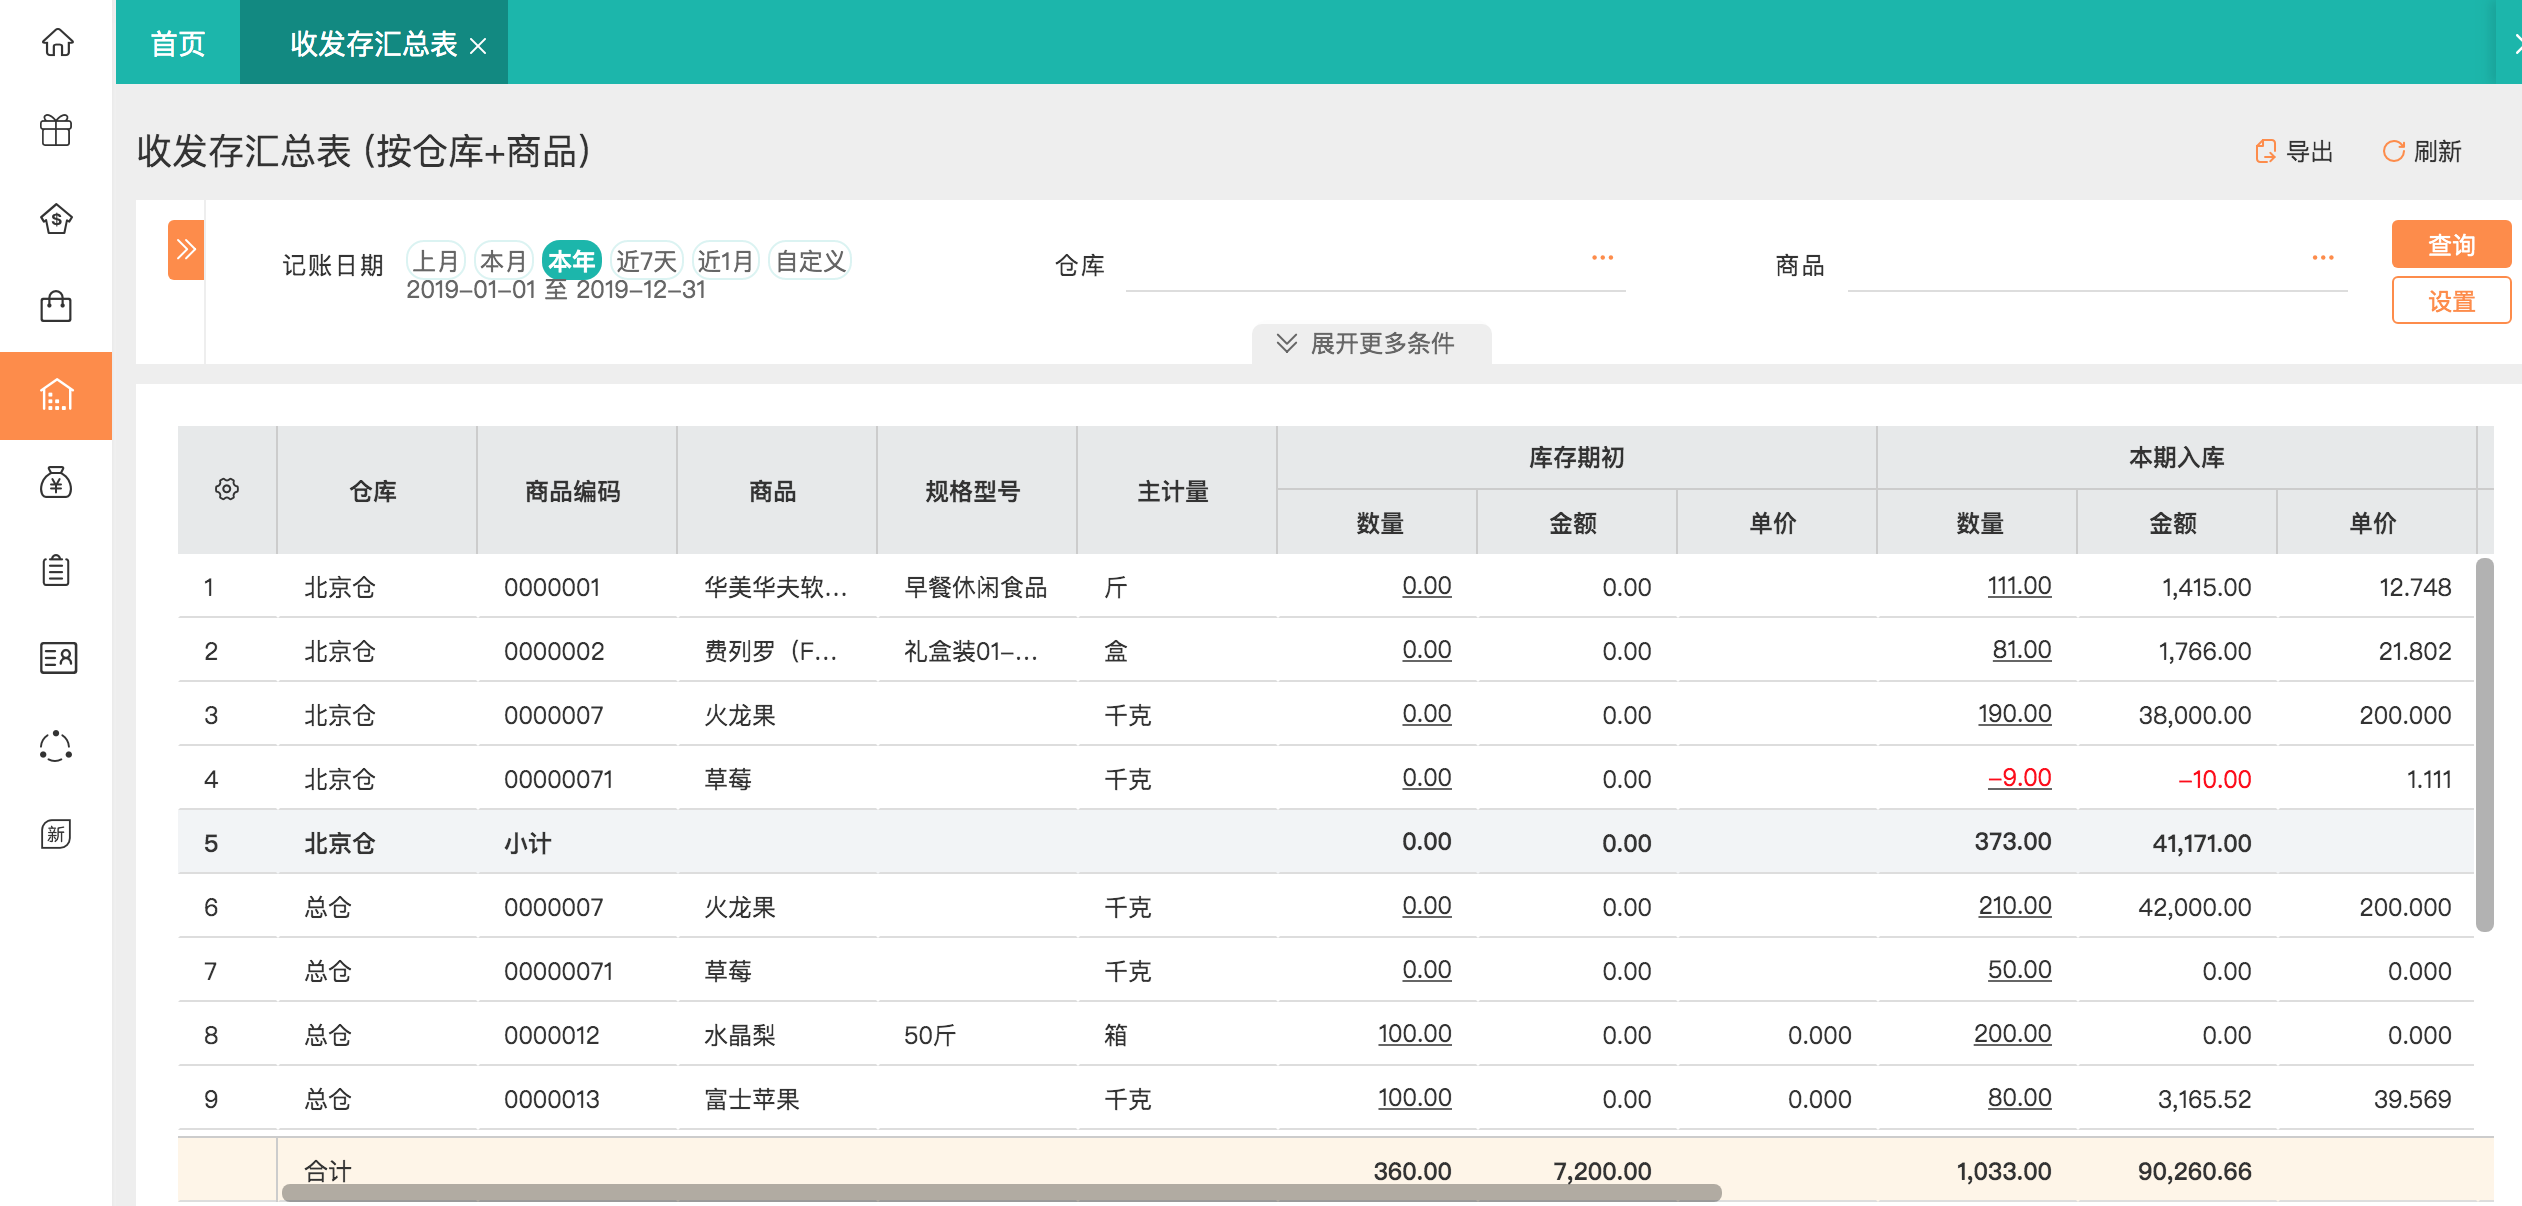Click the home icon in sidebar
The width and height of the screenshot is (2522, 1206).
pyautogui.click(x=58, y=42)
